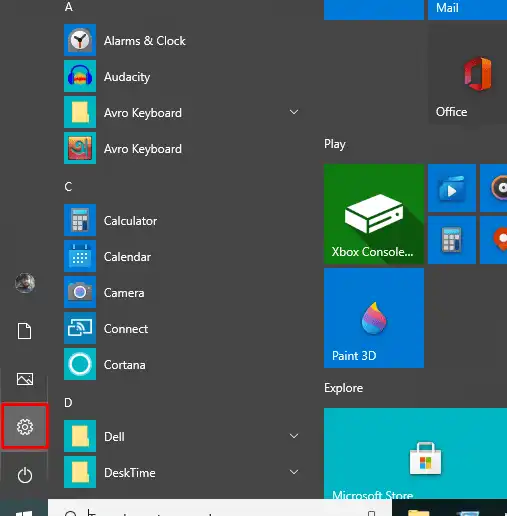Click the 'Cortana' app name
The width and height of the screenshot is (507, 516).
pyautogui.click(x=125, y=365)
